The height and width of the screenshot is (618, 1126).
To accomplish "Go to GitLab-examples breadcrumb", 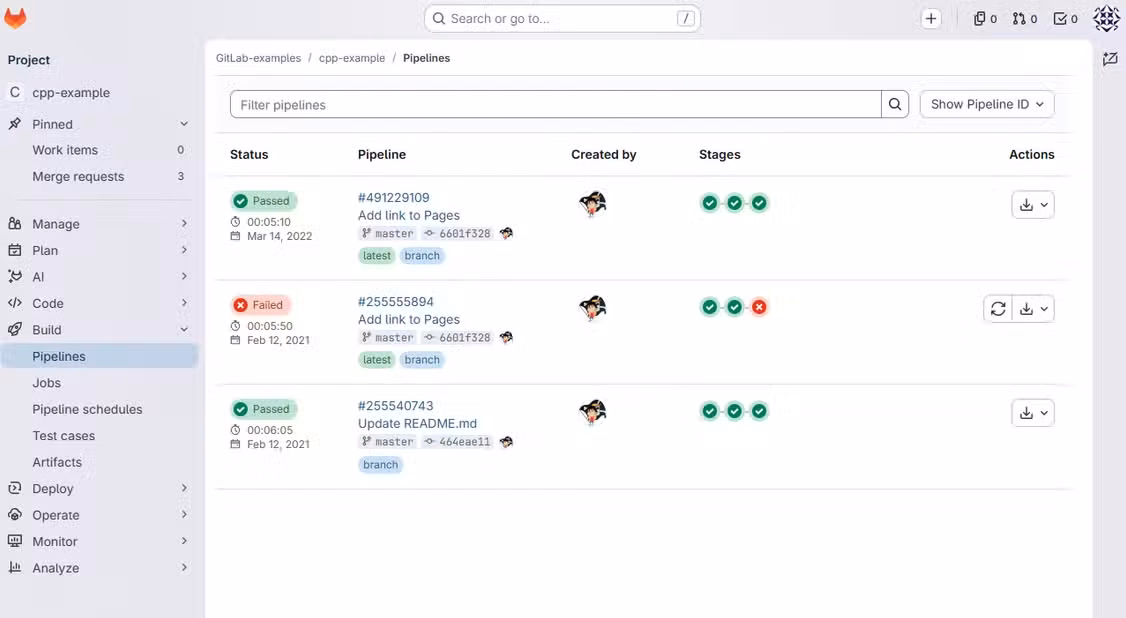I will coord(259,58).
